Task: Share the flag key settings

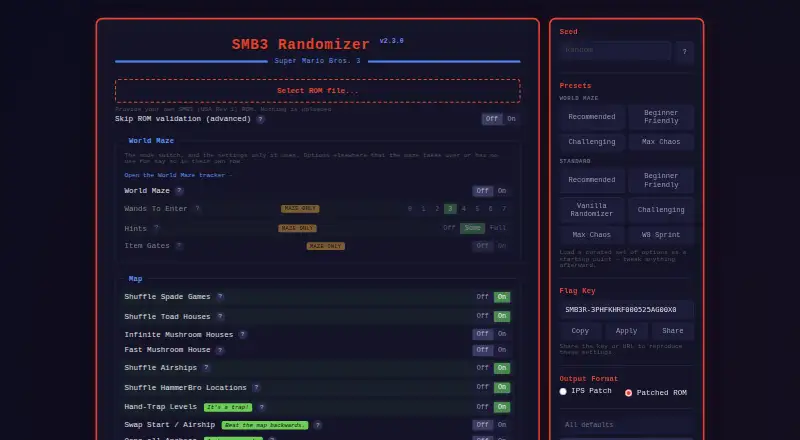Action: (672, 331)
